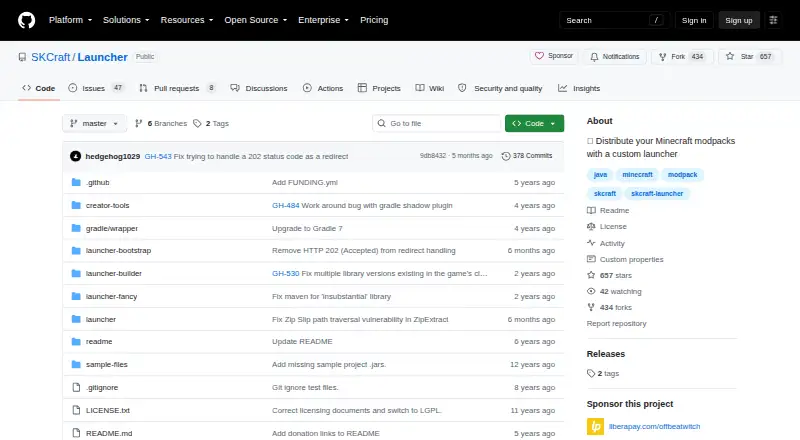
Task: Expand the Enterprise menu
Action: 323,20
